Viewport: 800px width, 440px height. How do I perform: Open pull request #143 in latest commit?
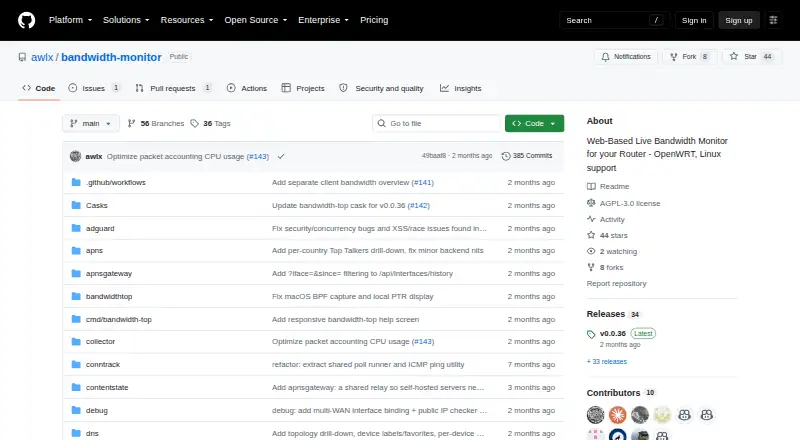pos(258,156)
